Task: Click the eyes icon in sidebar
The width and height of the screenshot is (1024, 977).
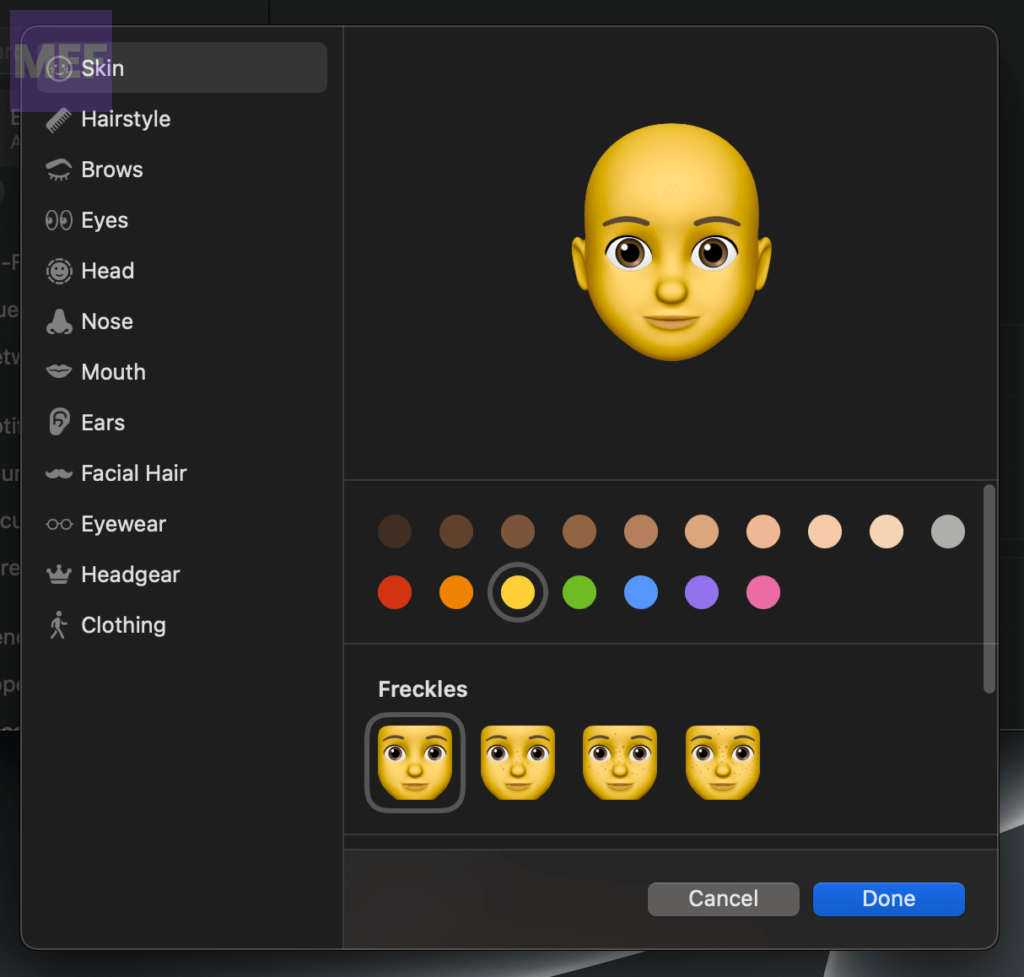Action: [59, 221]
